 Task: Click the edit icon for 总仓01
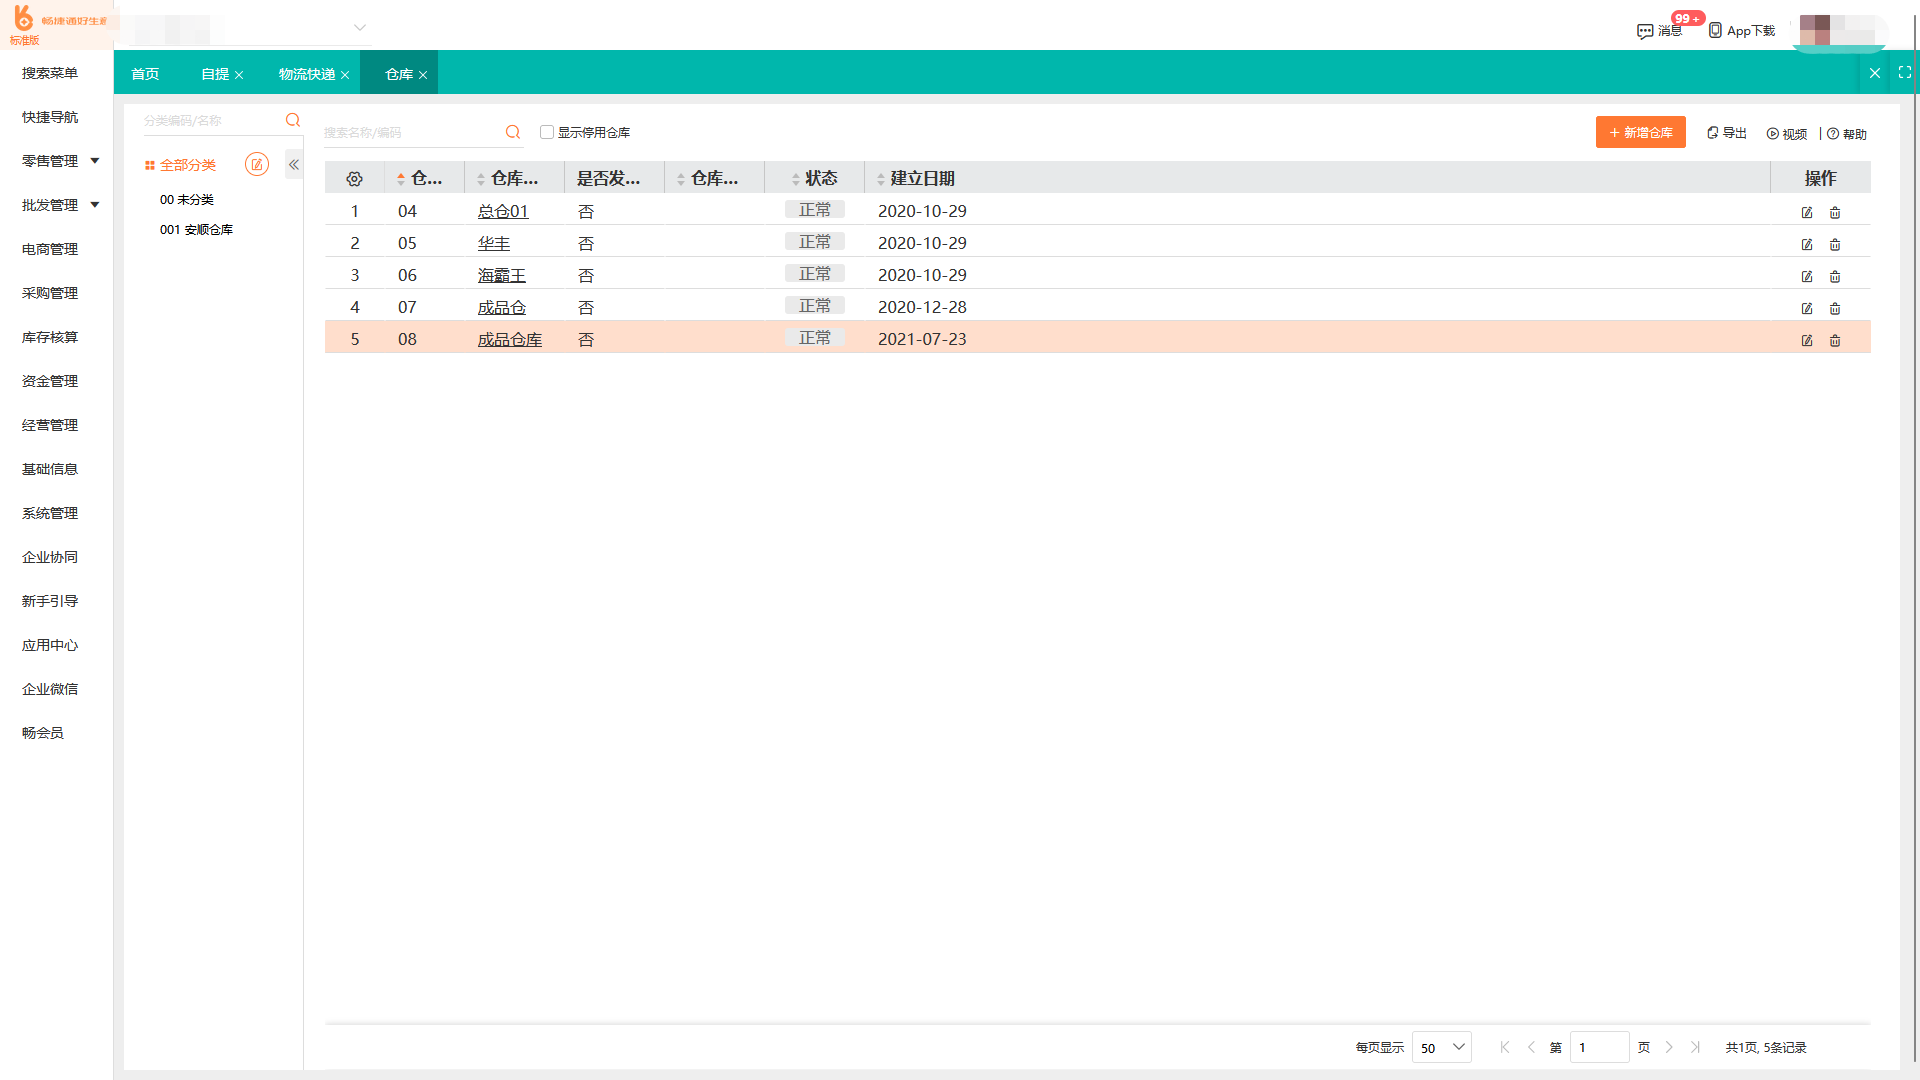1807,211
